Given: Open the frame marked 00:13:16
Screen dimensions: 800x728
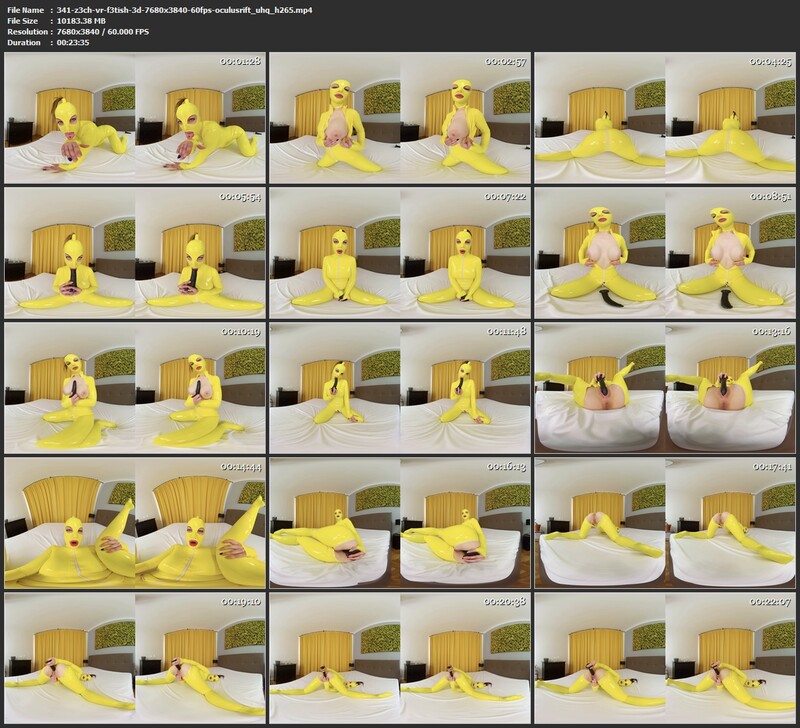Looking at the screenshot, I should point(664,387).
